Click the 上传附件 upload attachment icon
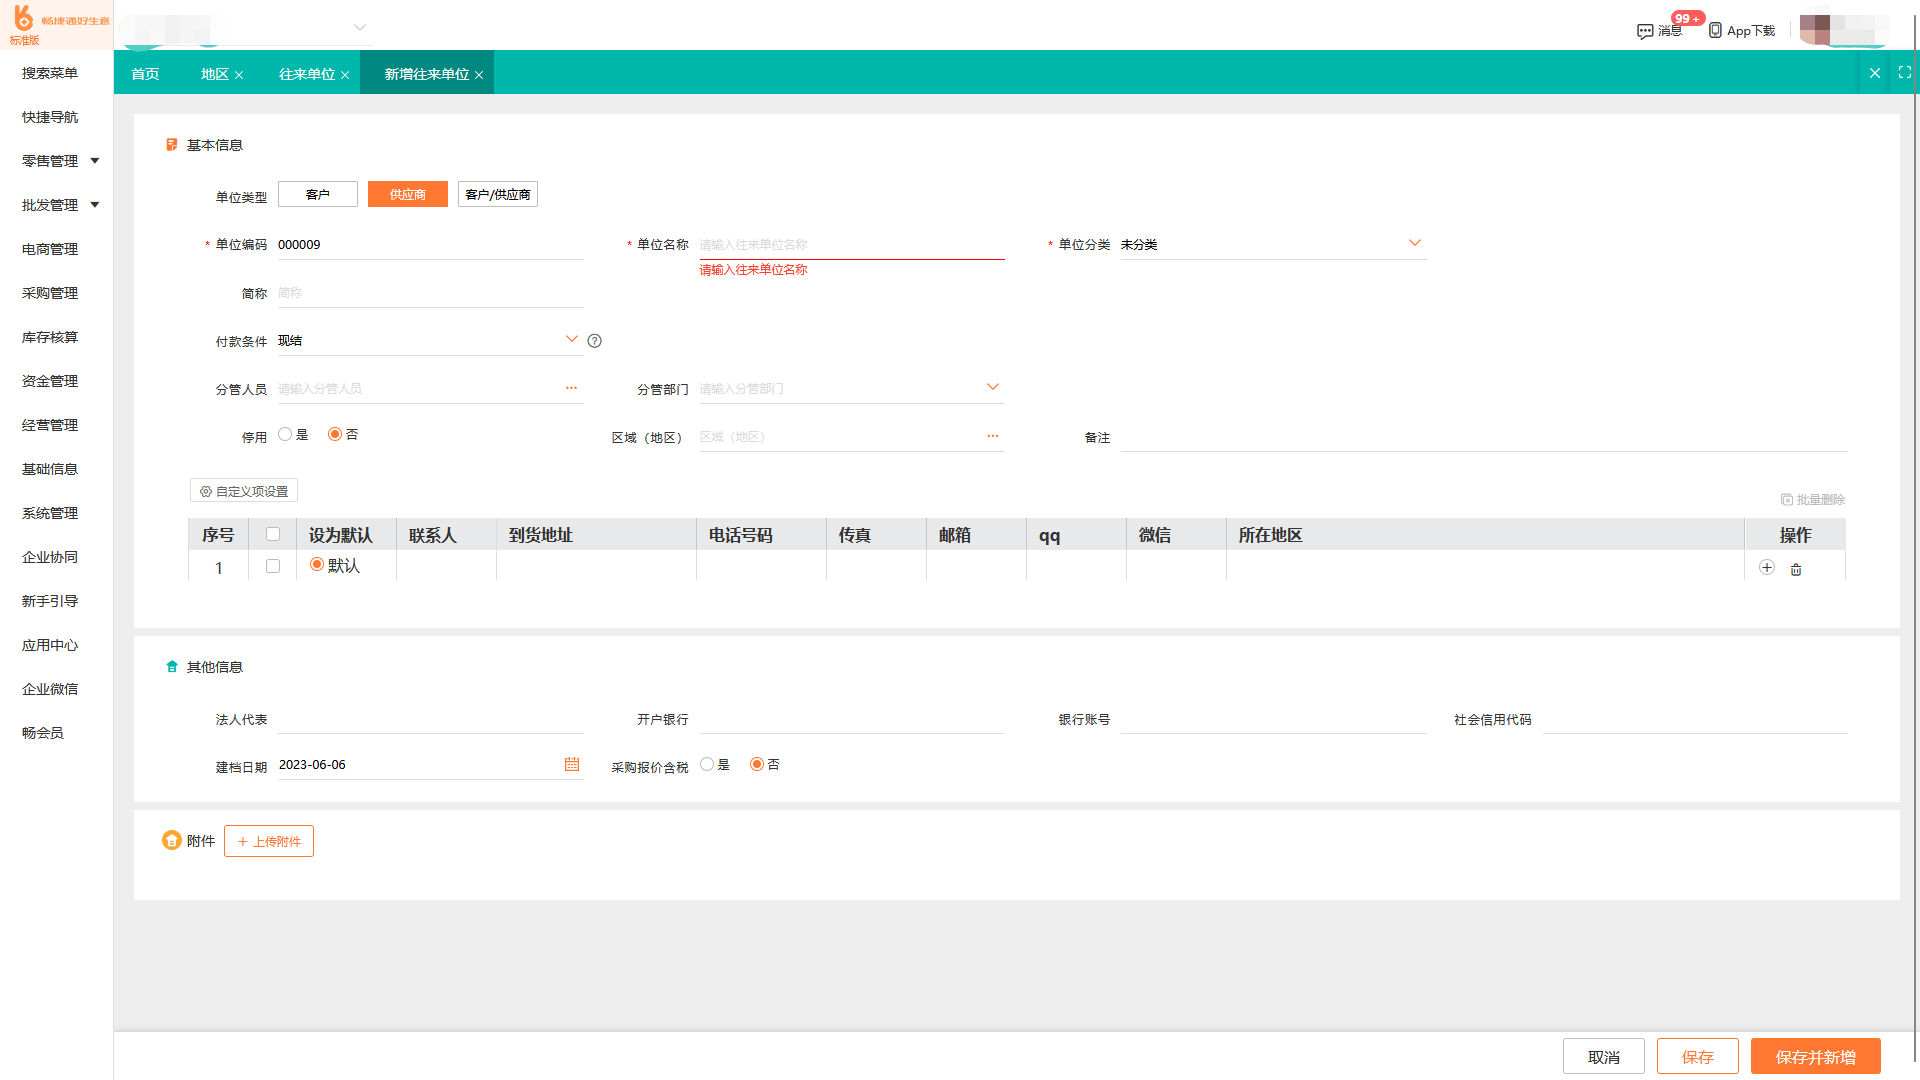This screenshot has height=1080, width=1920. (269, 841)
